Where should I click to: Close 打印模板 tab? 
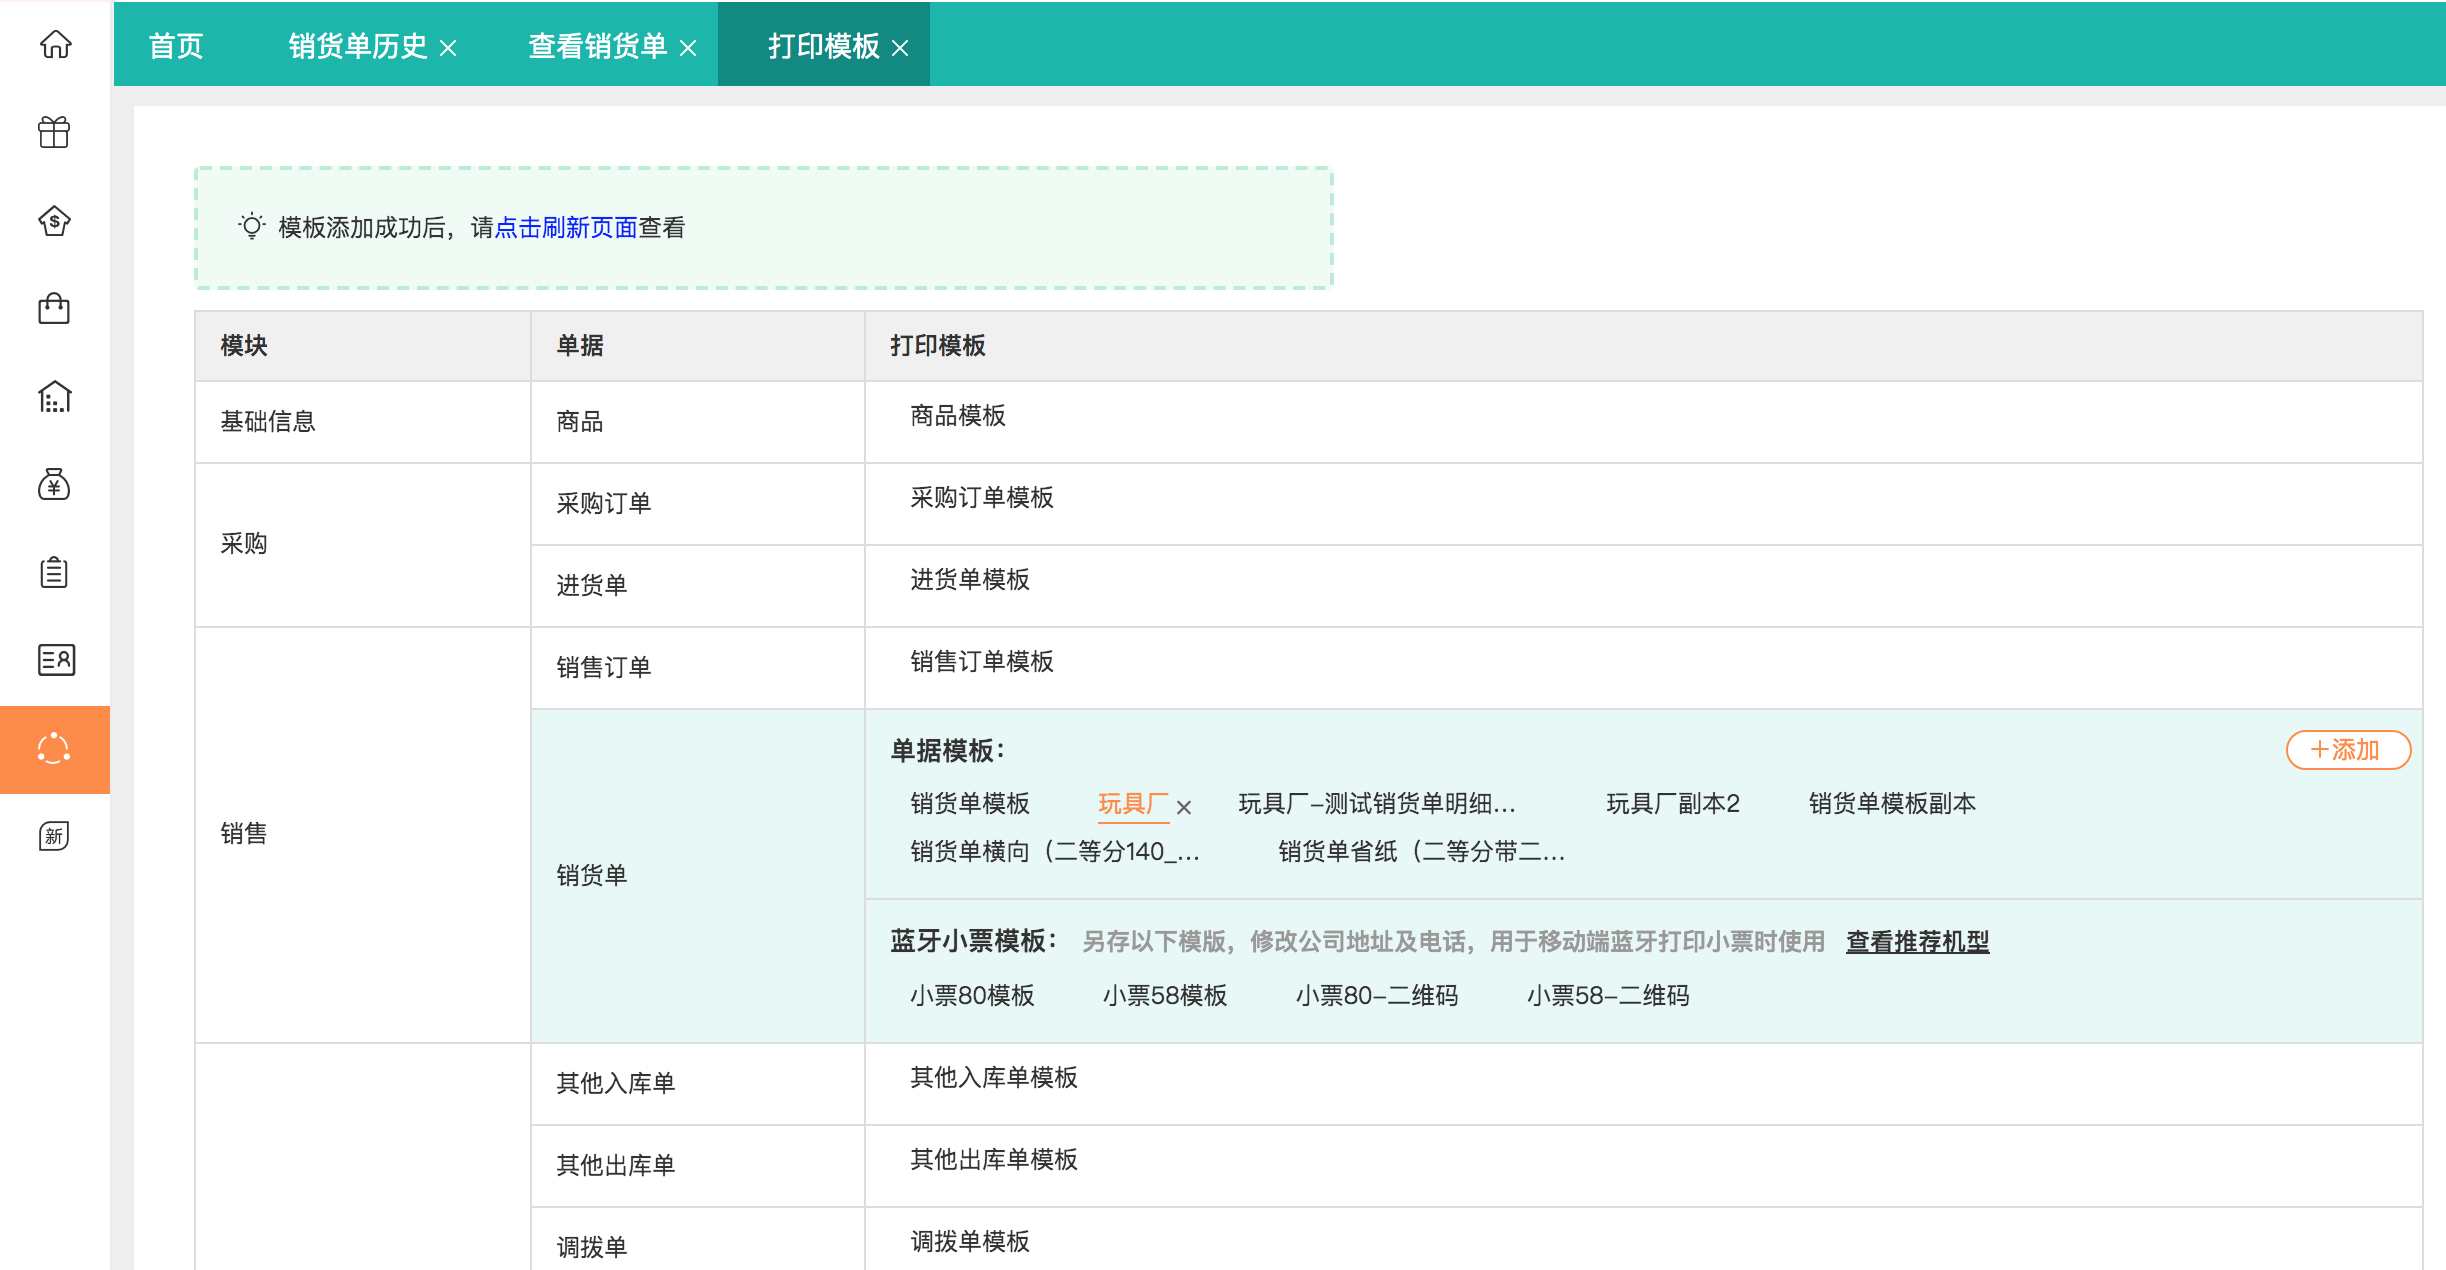(903, 45)
